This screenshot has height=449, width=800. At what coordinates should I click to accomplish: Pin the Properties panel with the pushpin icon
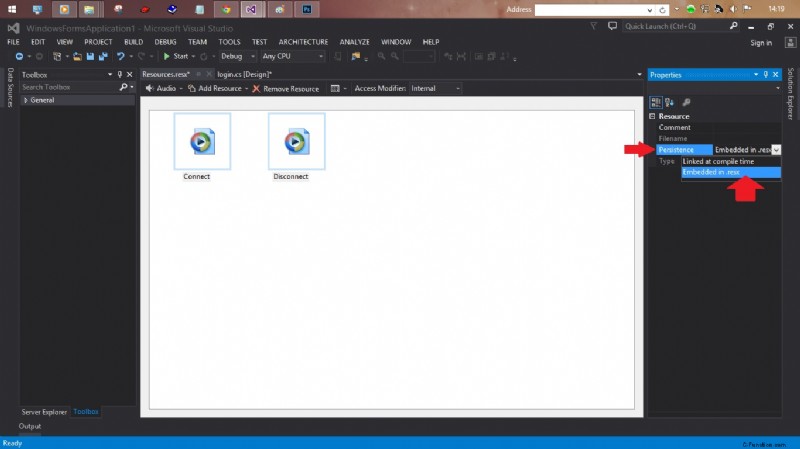pos(767,75)
